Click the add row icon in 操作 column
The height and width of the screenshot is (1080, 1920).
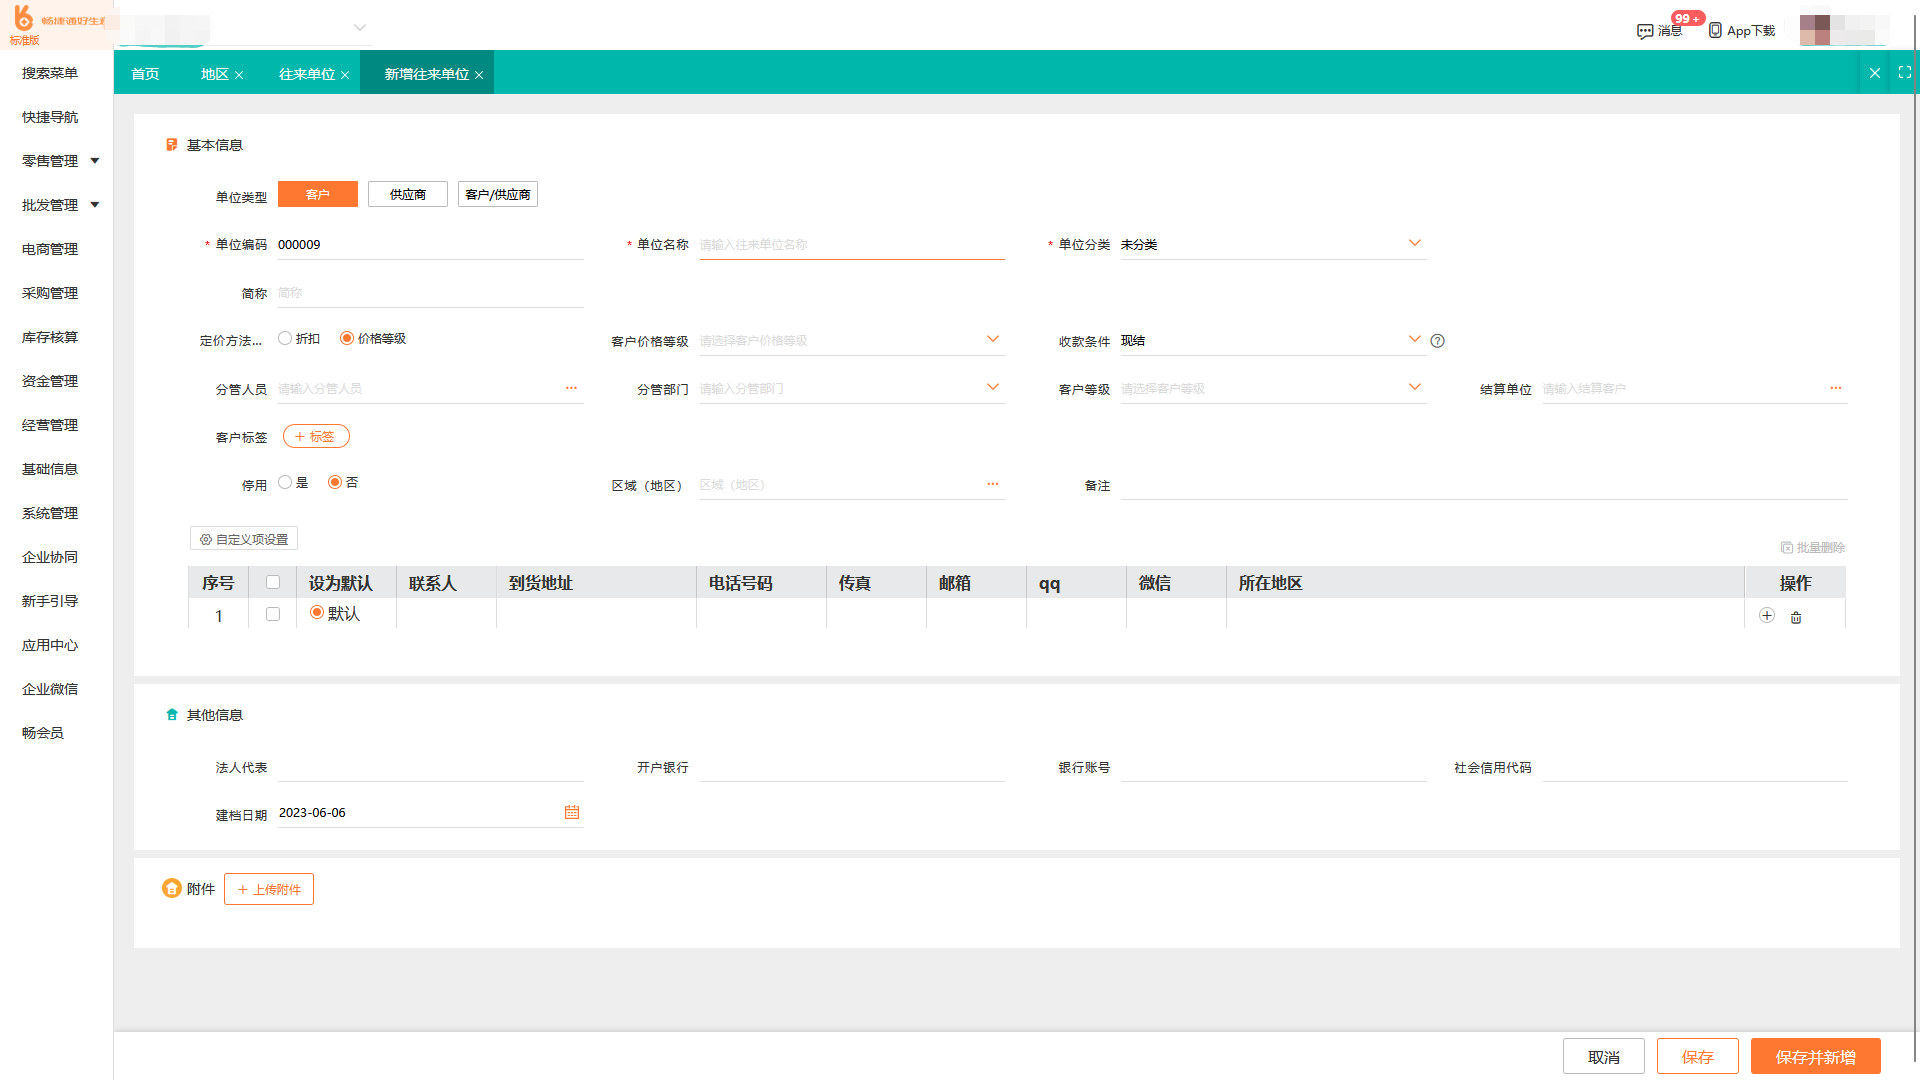pyautogui.click(x=1767, y=613)
